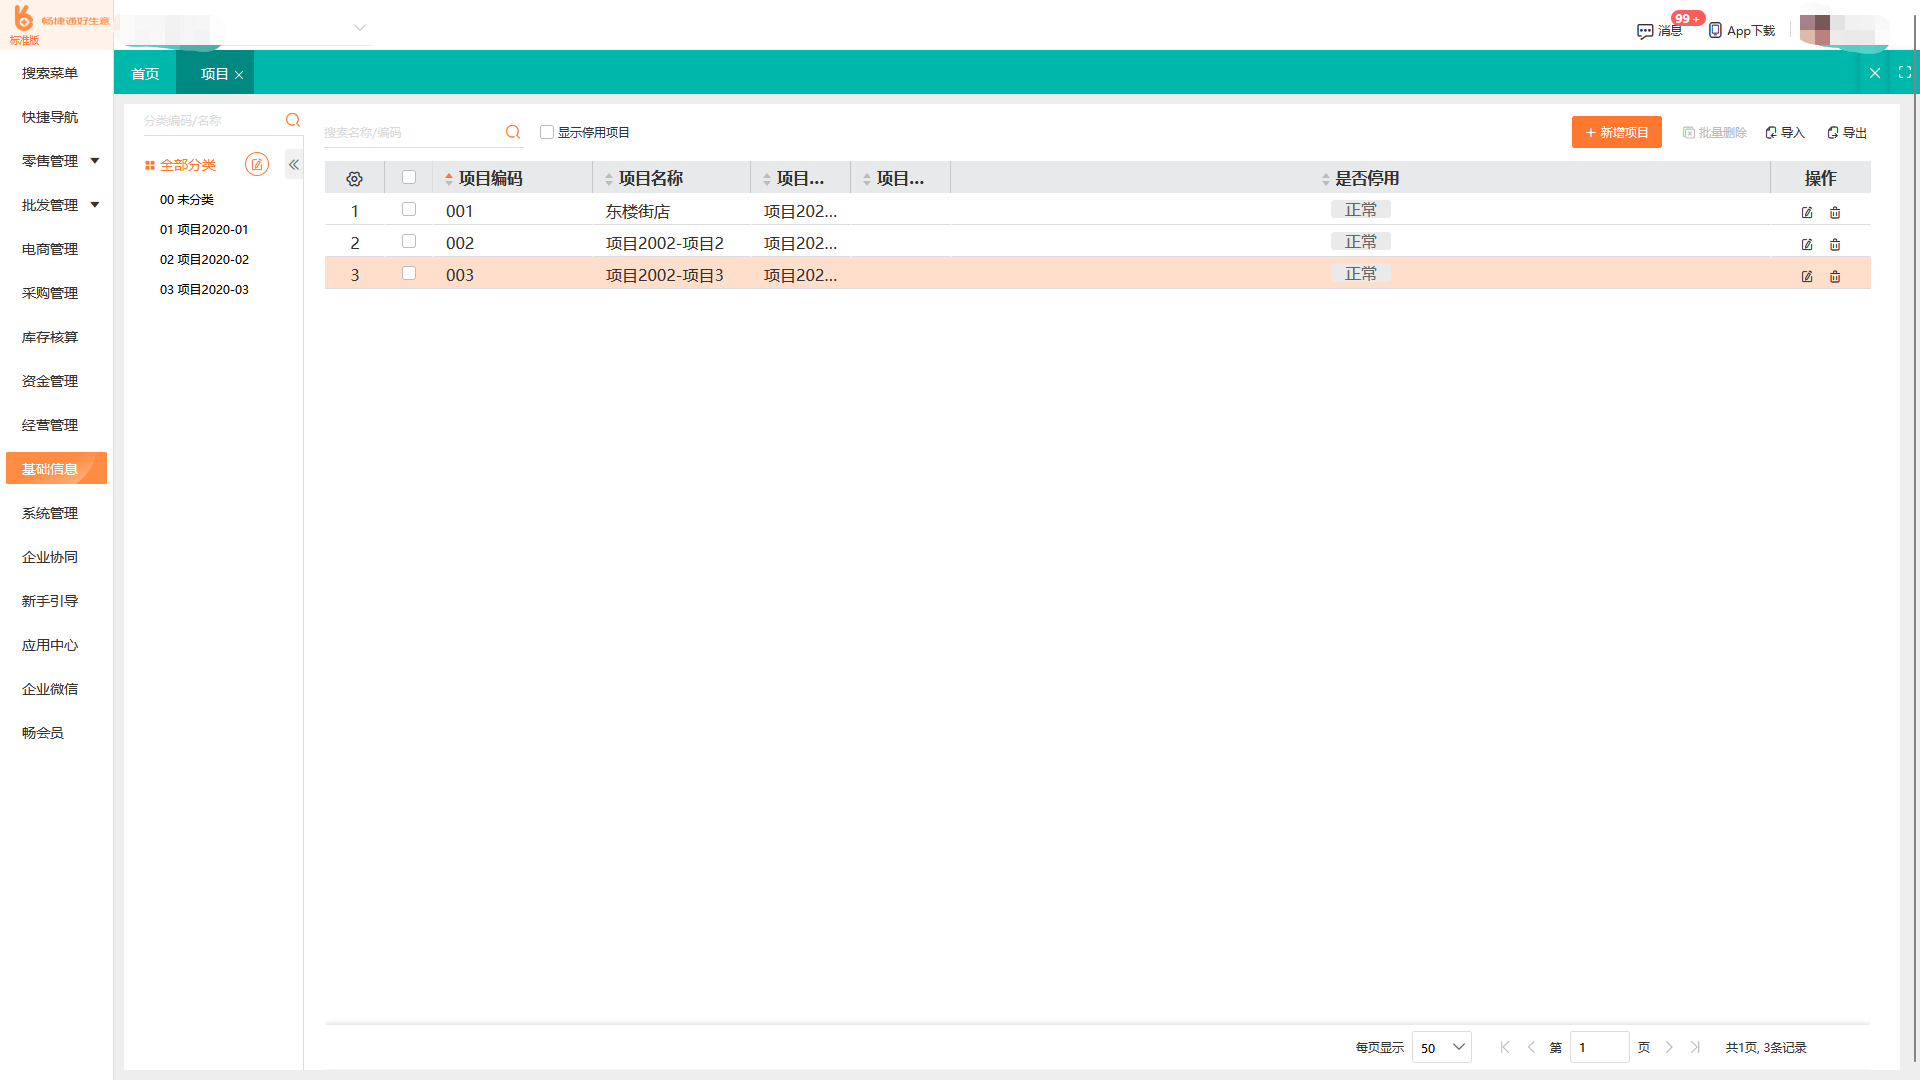Click the edit icon for project 001
This screenshot has height=1080, width=1920.
point(1807,211)
